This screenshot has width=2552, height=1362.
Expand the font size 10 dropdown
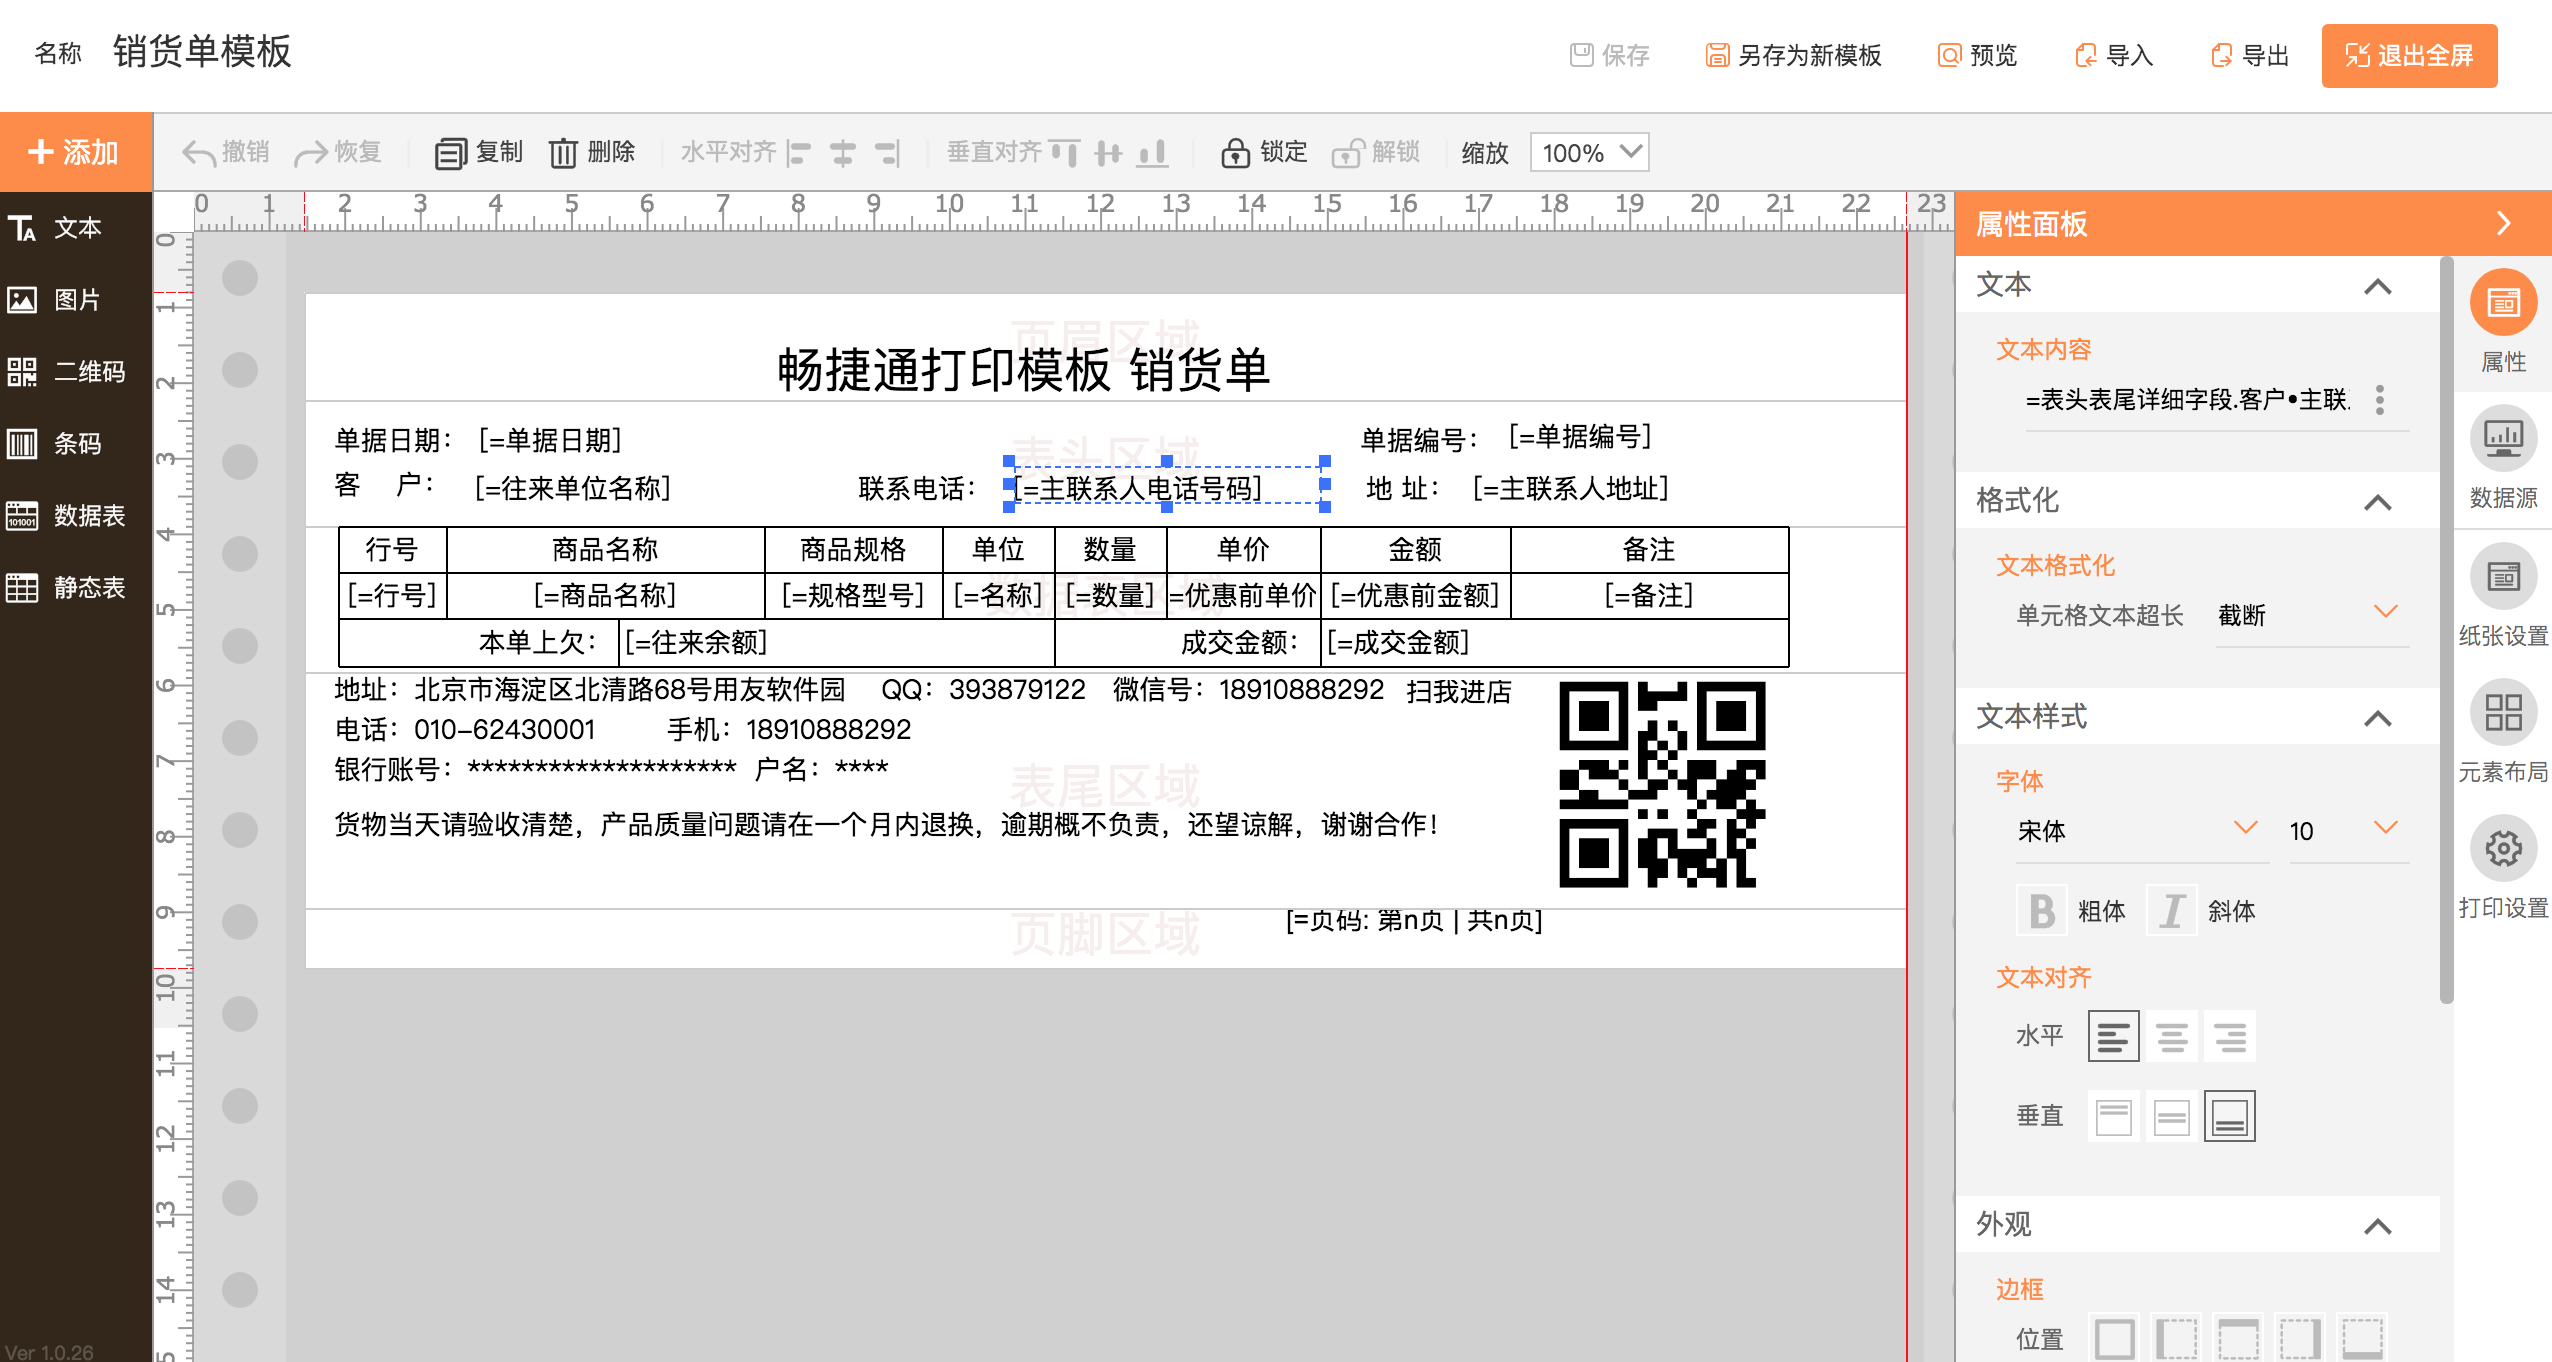2388,830
